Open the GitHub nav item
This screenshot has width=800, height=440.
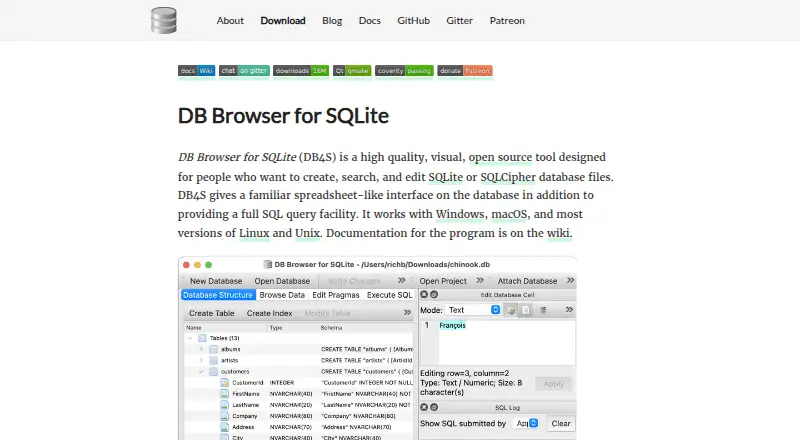[414, 20]
